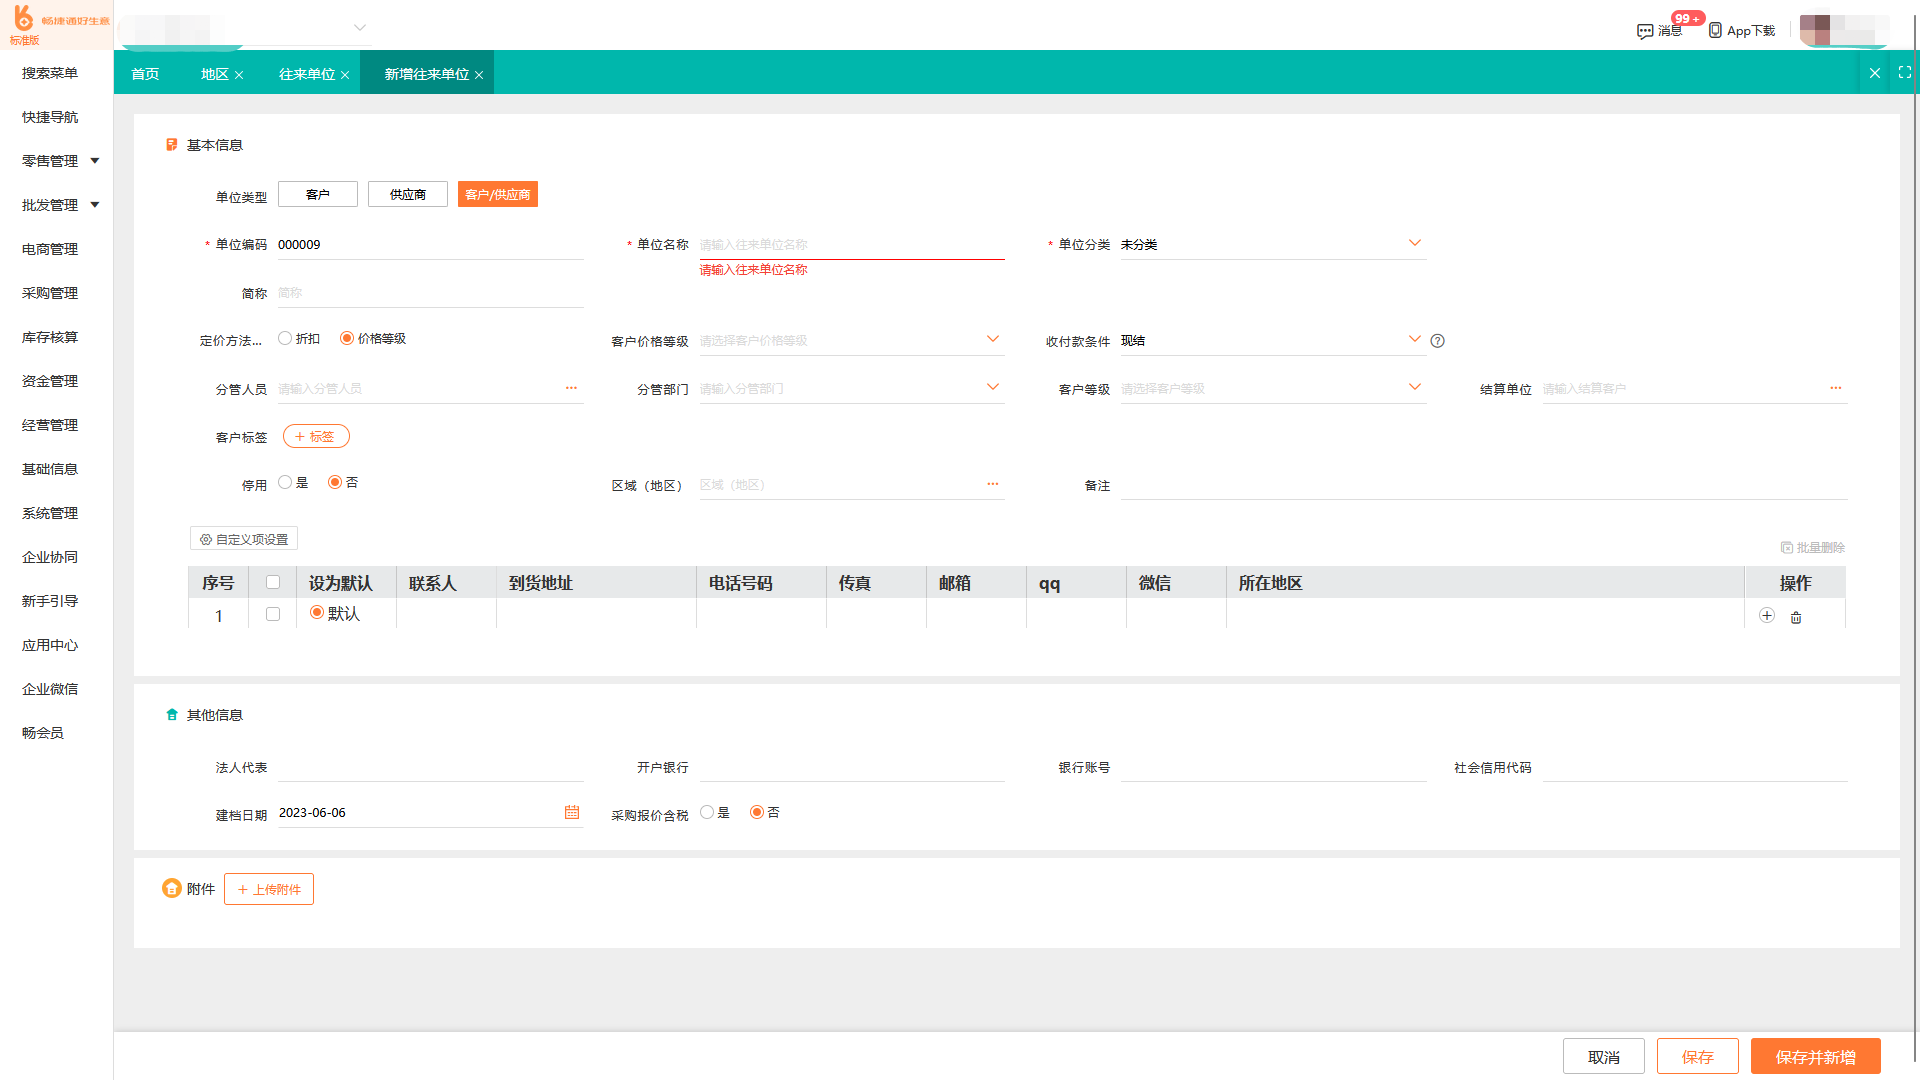Click the 分管人员 search icon
Image resolution: width=1920 pixels, height=1080 pixels.
coord(570,388)
